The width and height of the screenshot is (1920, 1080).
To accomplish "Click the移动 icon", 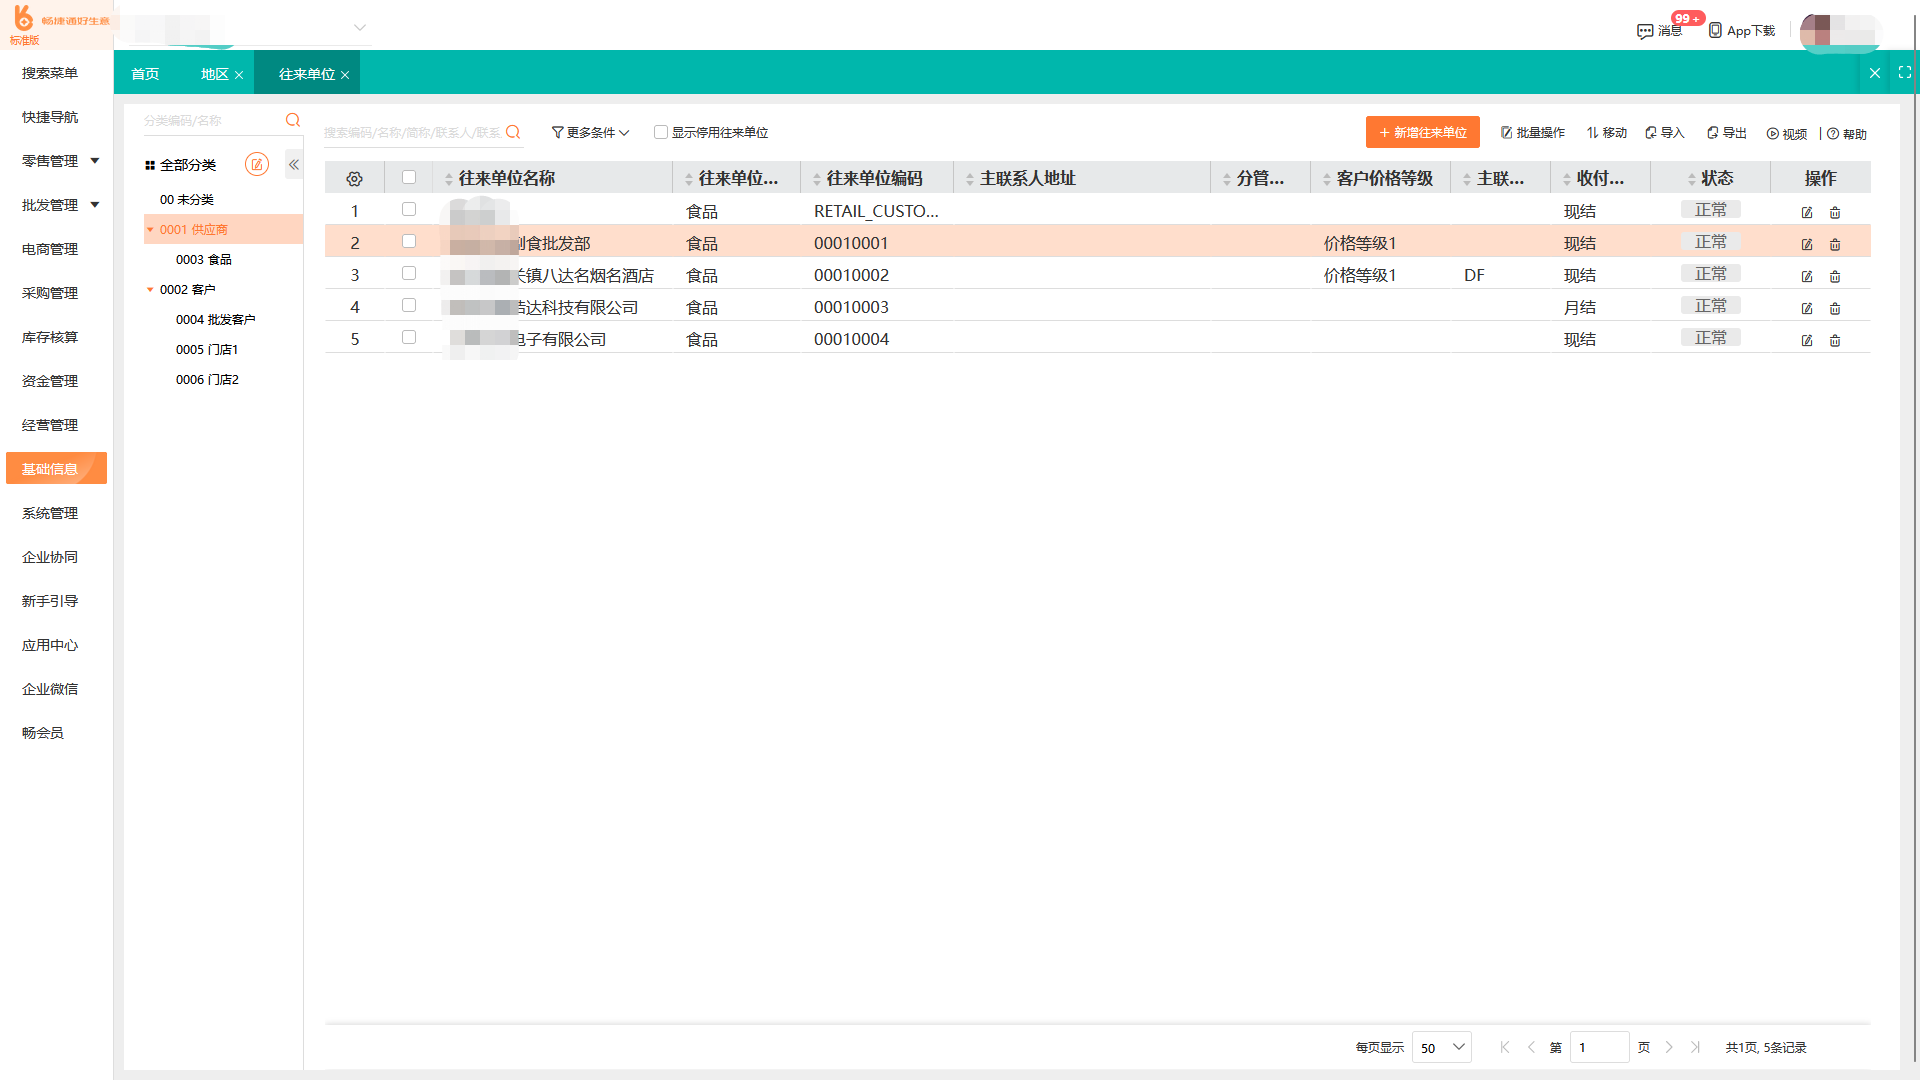I will (x=1594, y=132).
